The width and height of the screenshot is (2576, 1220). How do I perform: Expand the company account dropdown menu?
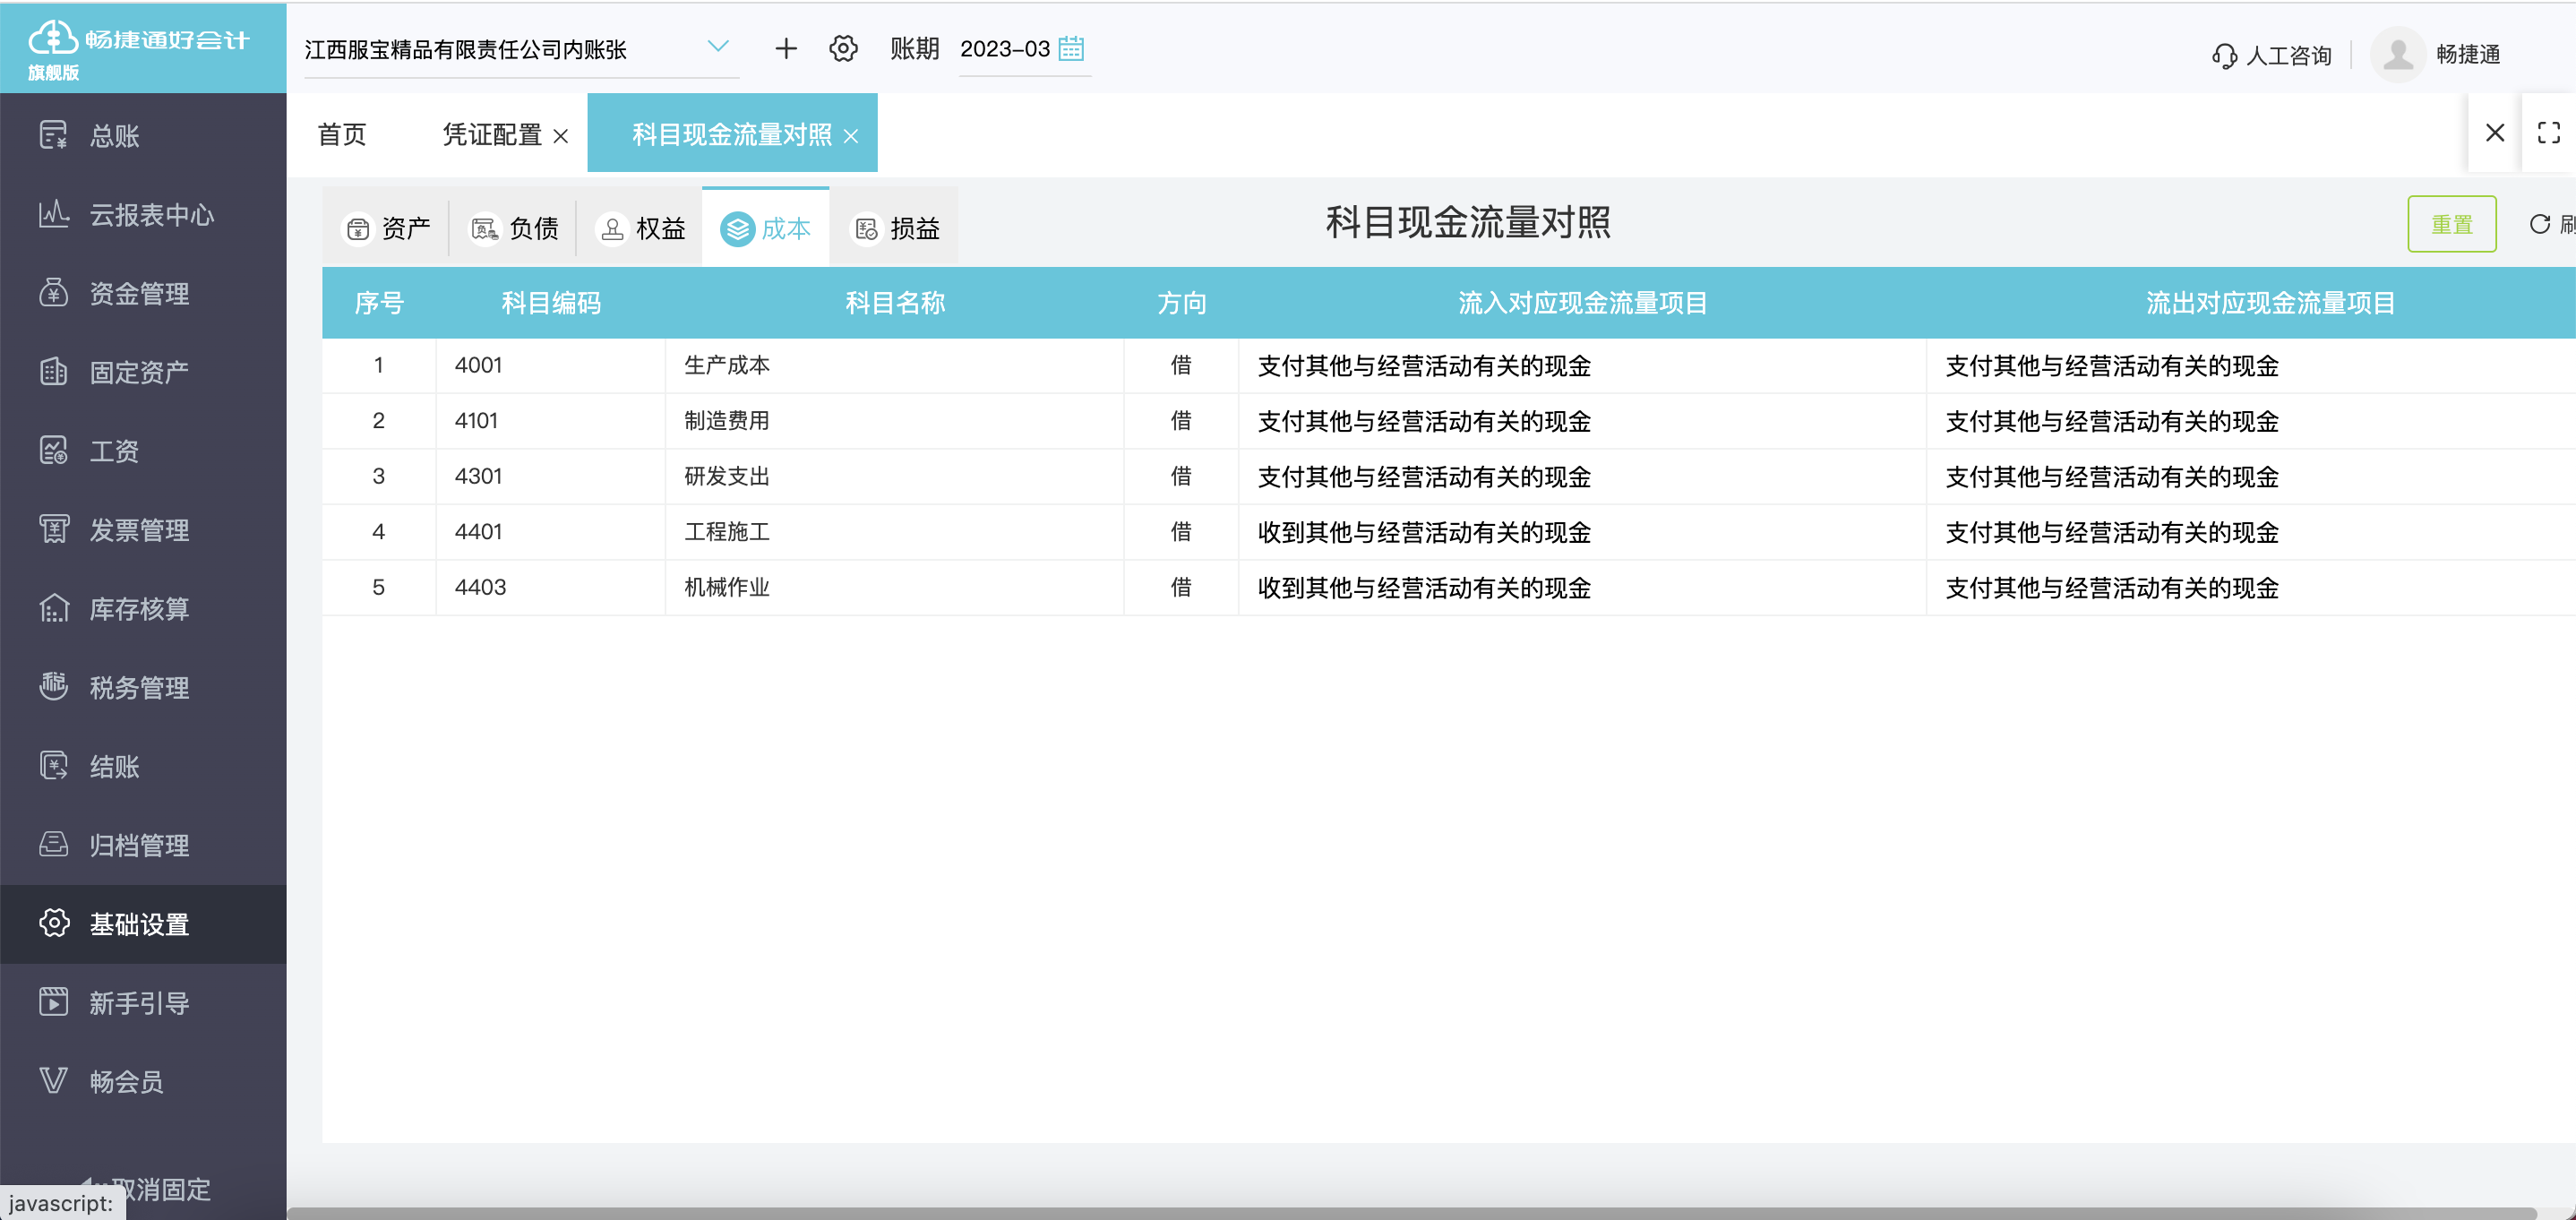pyautogui.click(x=718, y=47)
